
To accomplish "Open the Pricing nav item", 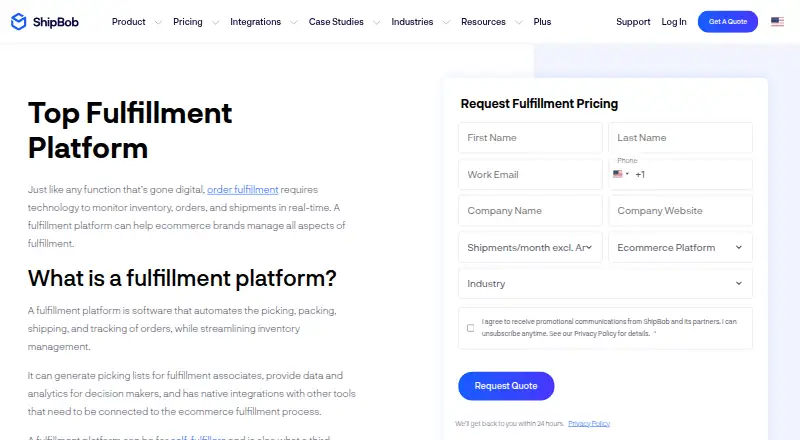I will 188,22.
